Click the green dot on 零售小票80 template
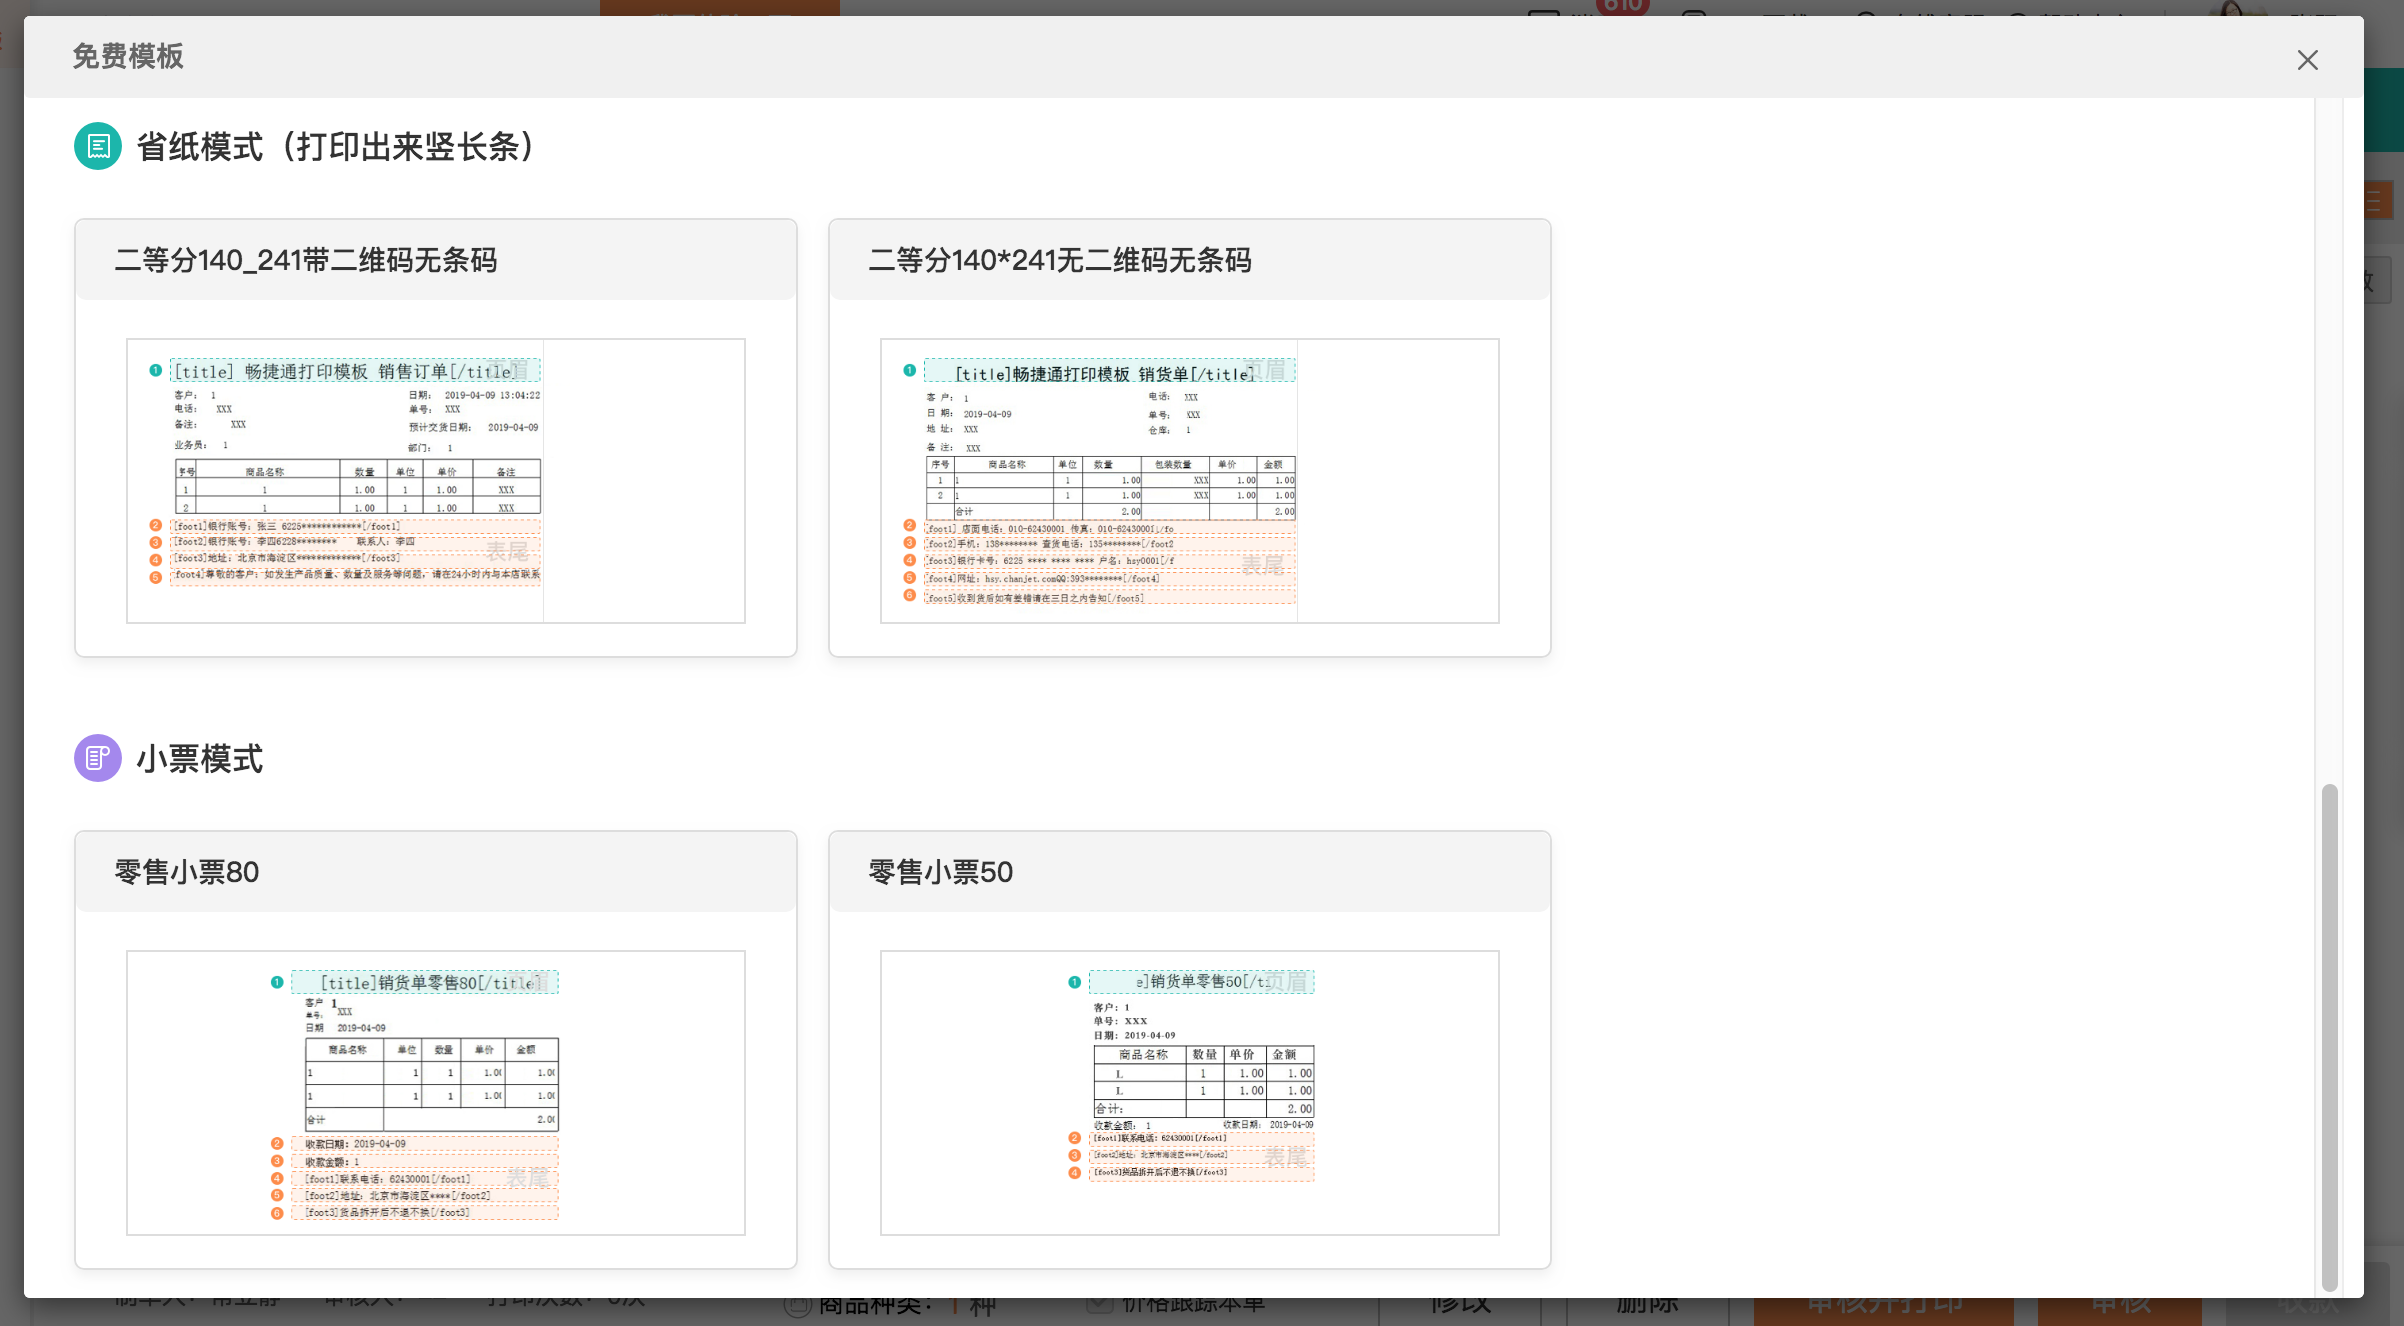Viewport: 2404px width, 1326px height. (x=274, y=981)
